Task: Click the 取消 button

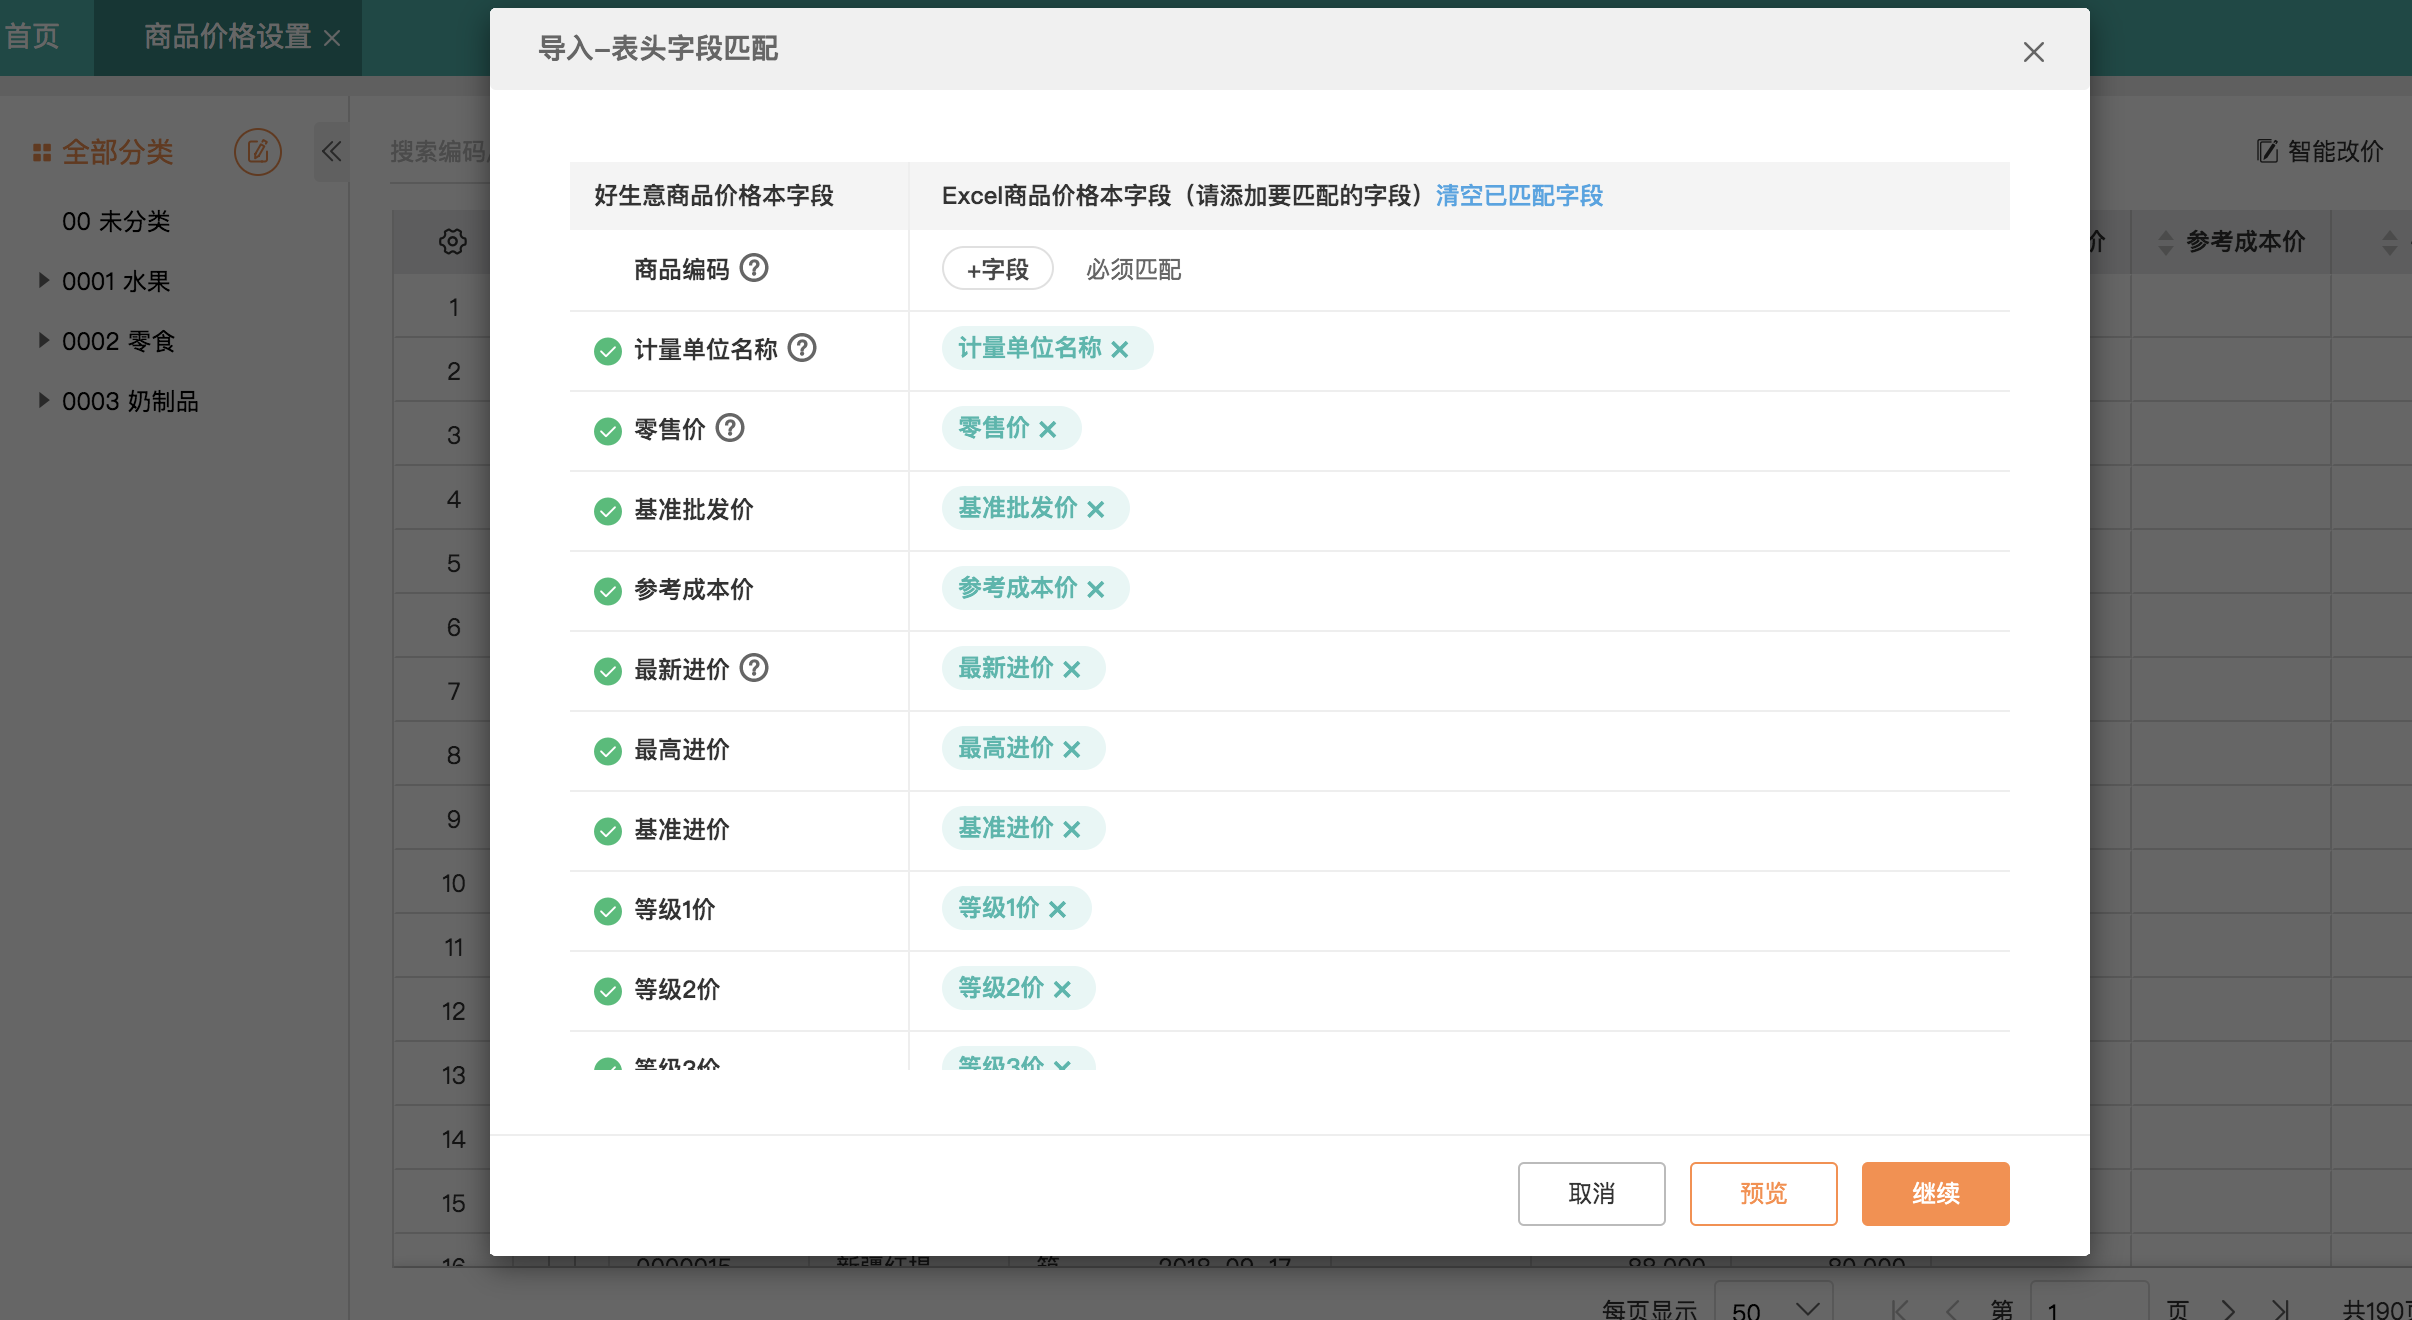Action: pyautogui.click(x=1593, y=1192)
